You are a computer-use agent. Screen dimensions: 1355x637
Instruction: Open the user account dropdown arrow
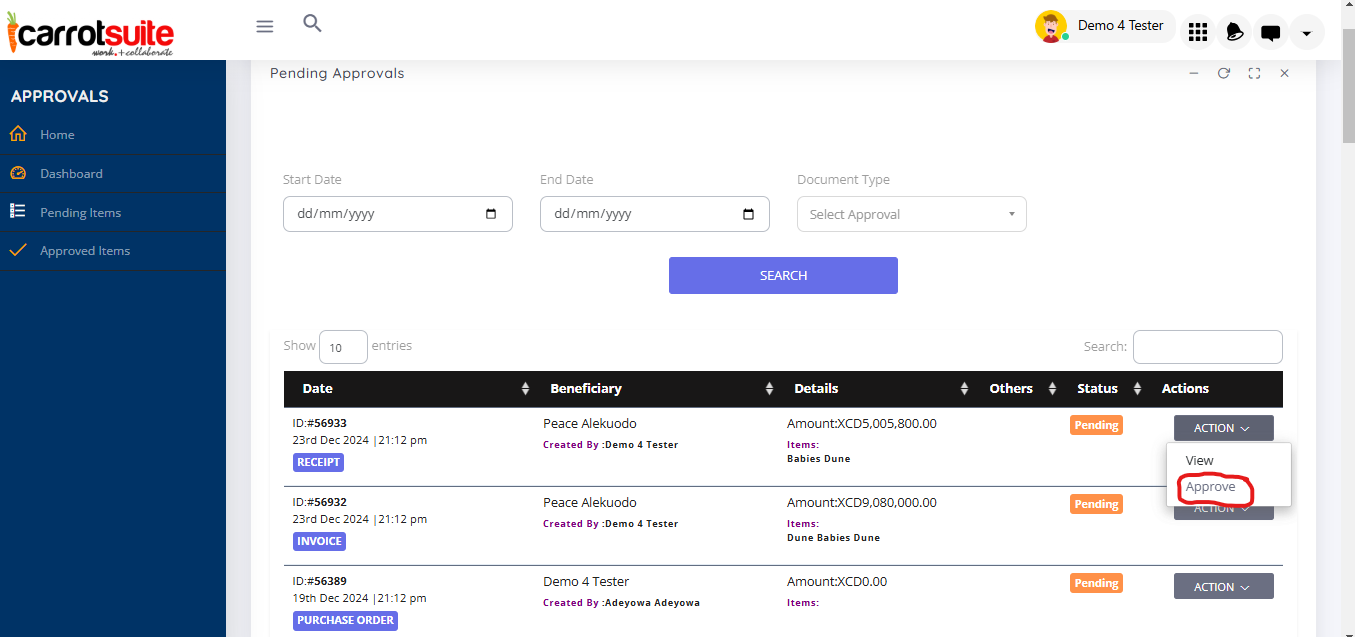[1306, 33]
